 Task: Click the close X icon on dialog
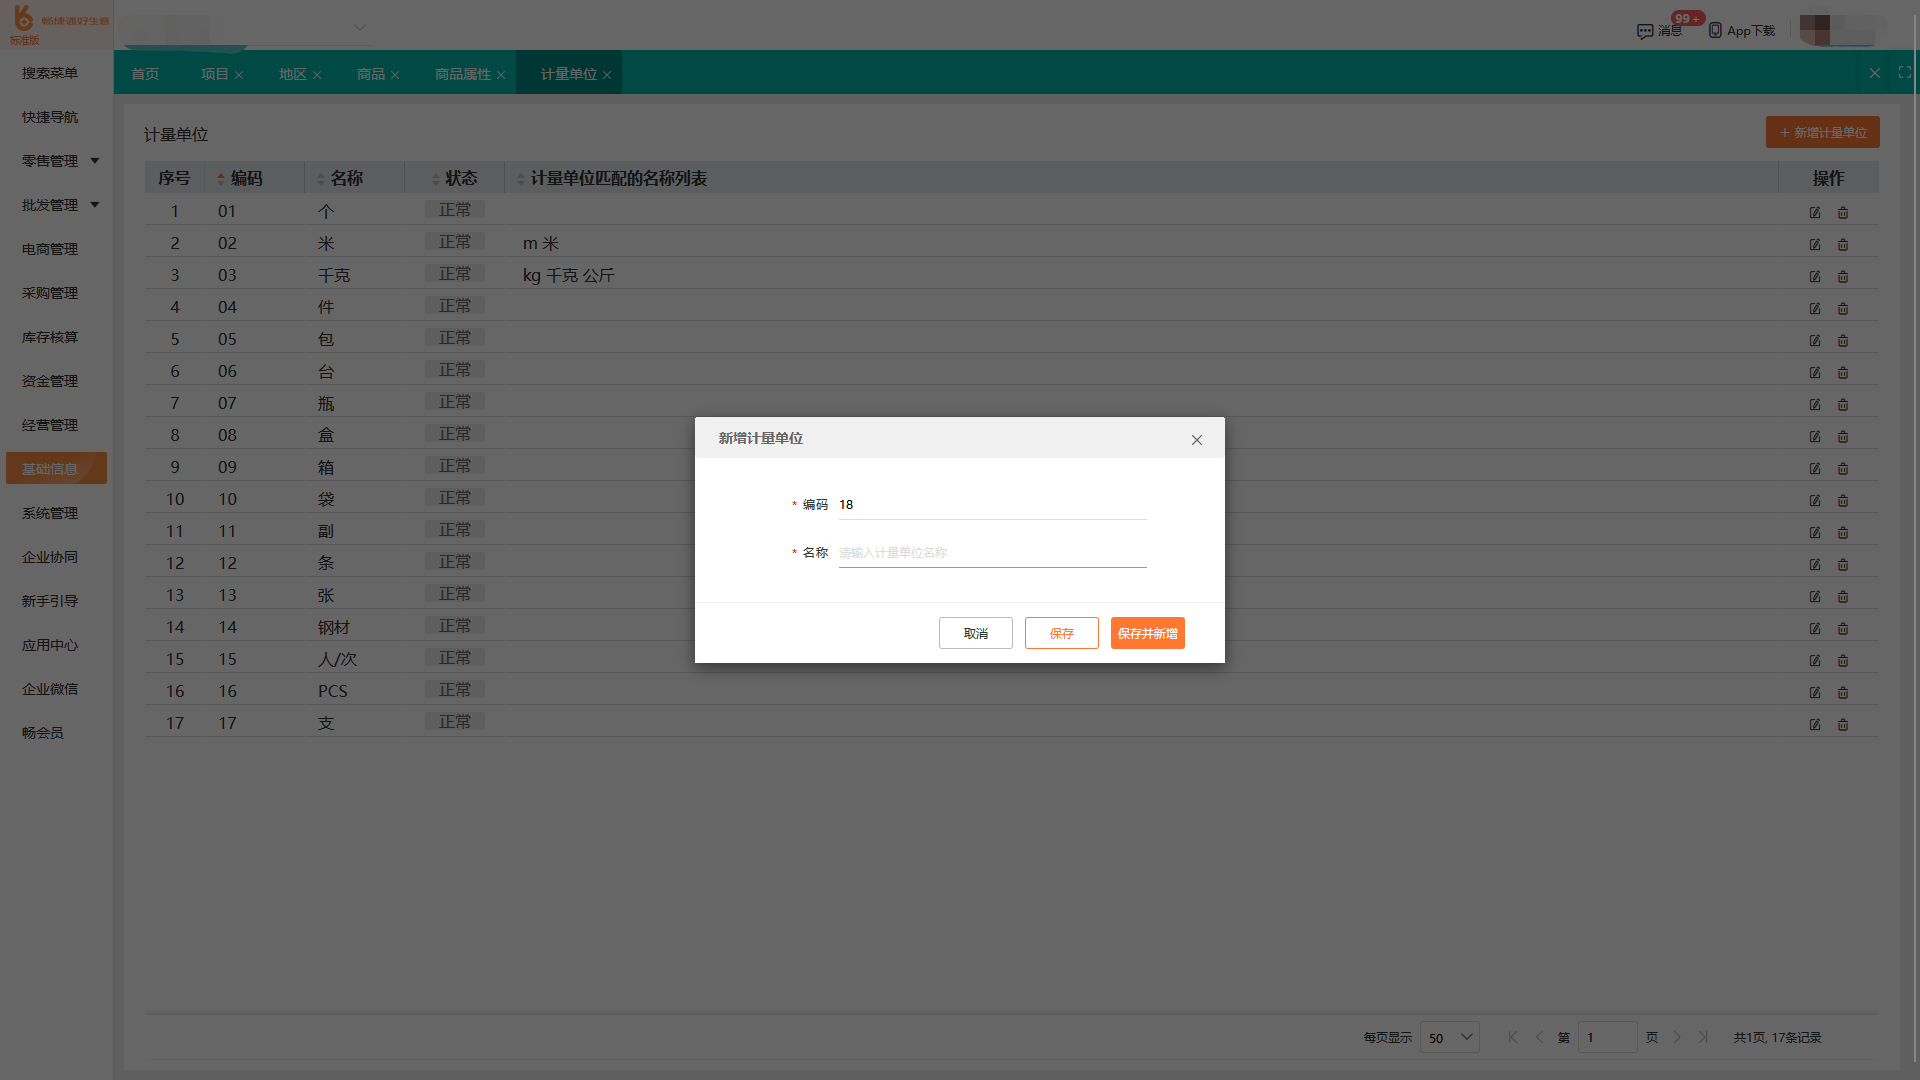click(x=1197, y=439)
